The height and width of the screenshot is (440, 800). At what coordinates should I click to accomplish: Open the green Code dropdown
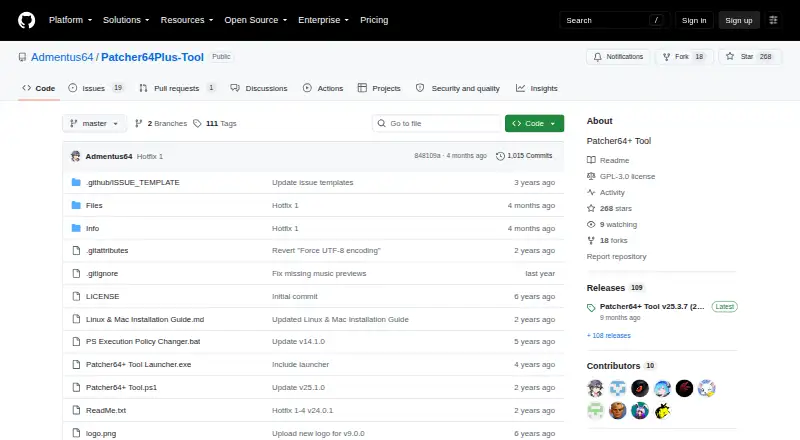[534, 124]
